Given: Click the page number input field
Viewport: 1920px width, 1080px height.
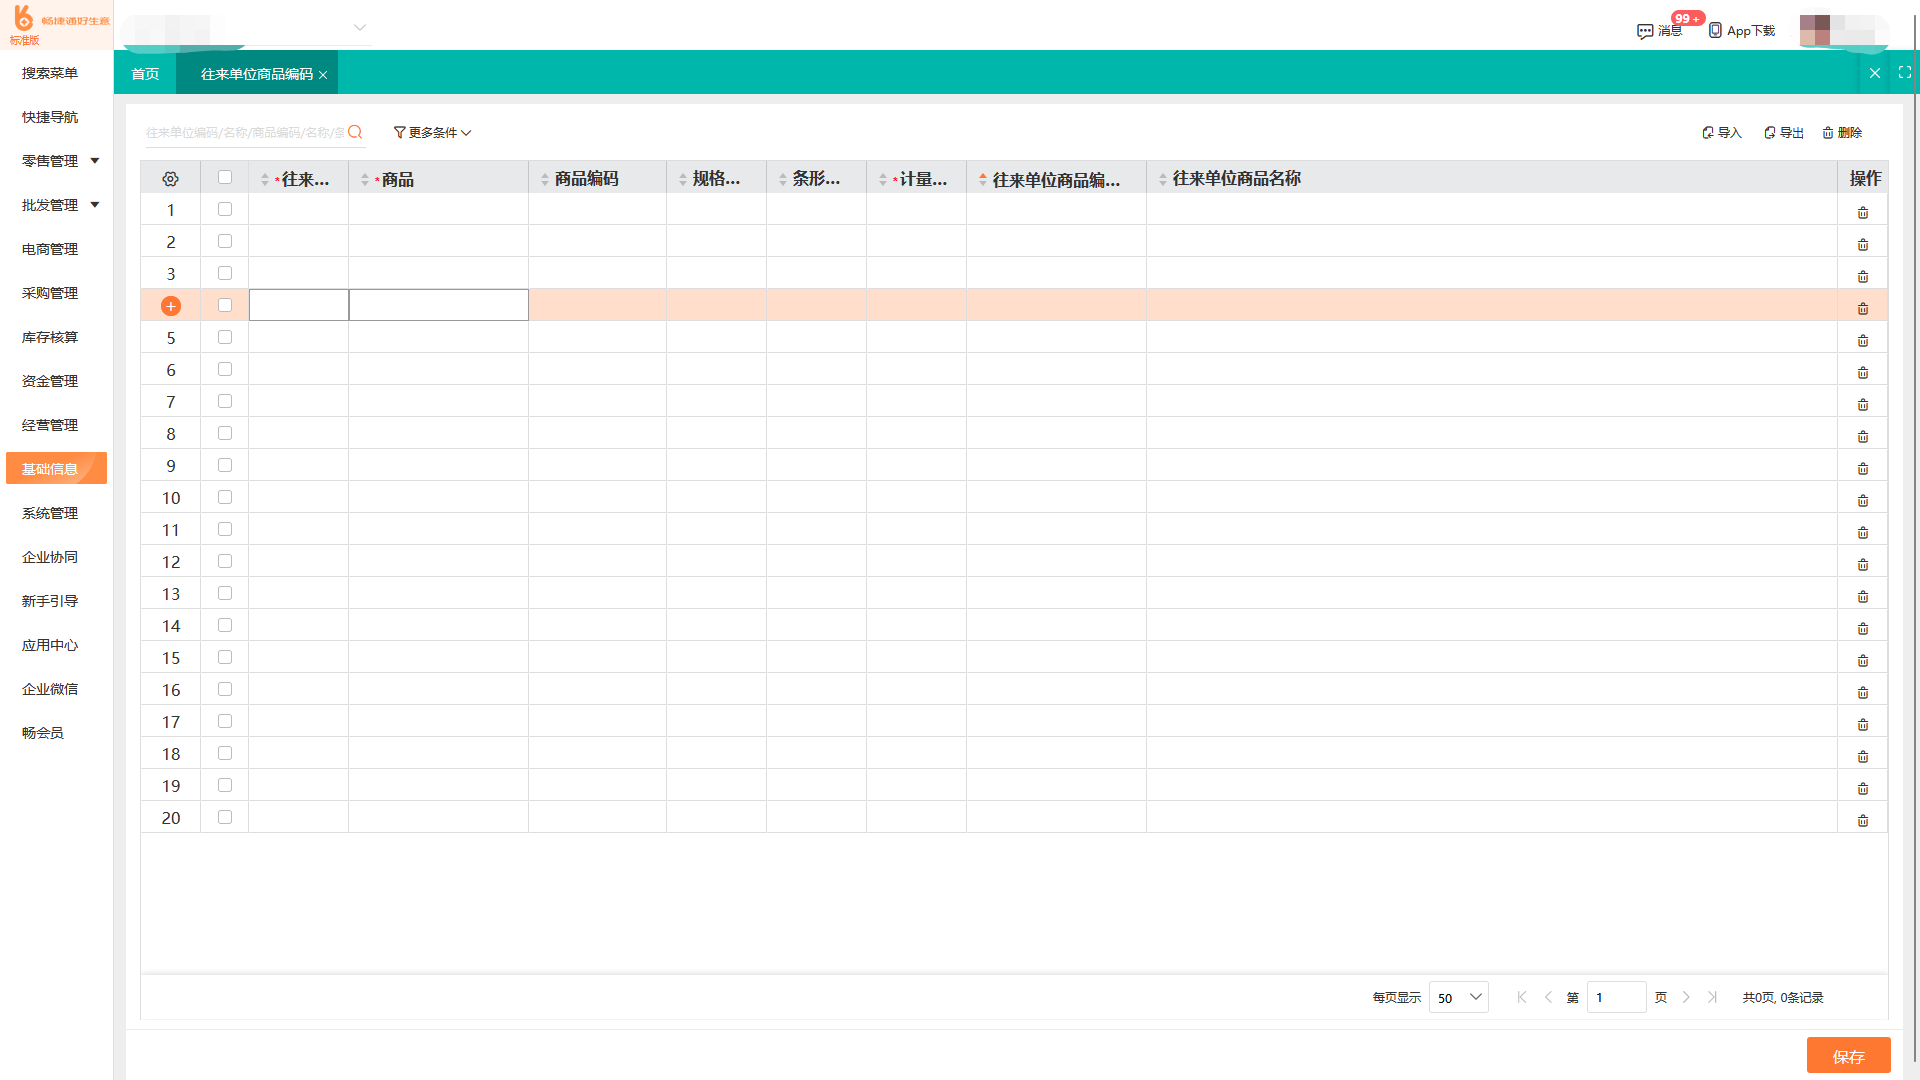Looking at the screenshot, I should pyautogui.click(x=1615, y=997).
